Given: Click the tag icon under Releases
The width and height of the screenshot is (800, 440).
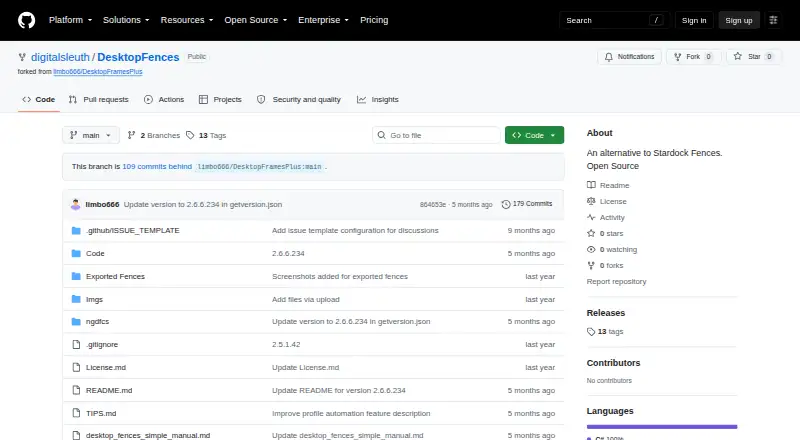Looking at the screenshot, I should 591,332.
